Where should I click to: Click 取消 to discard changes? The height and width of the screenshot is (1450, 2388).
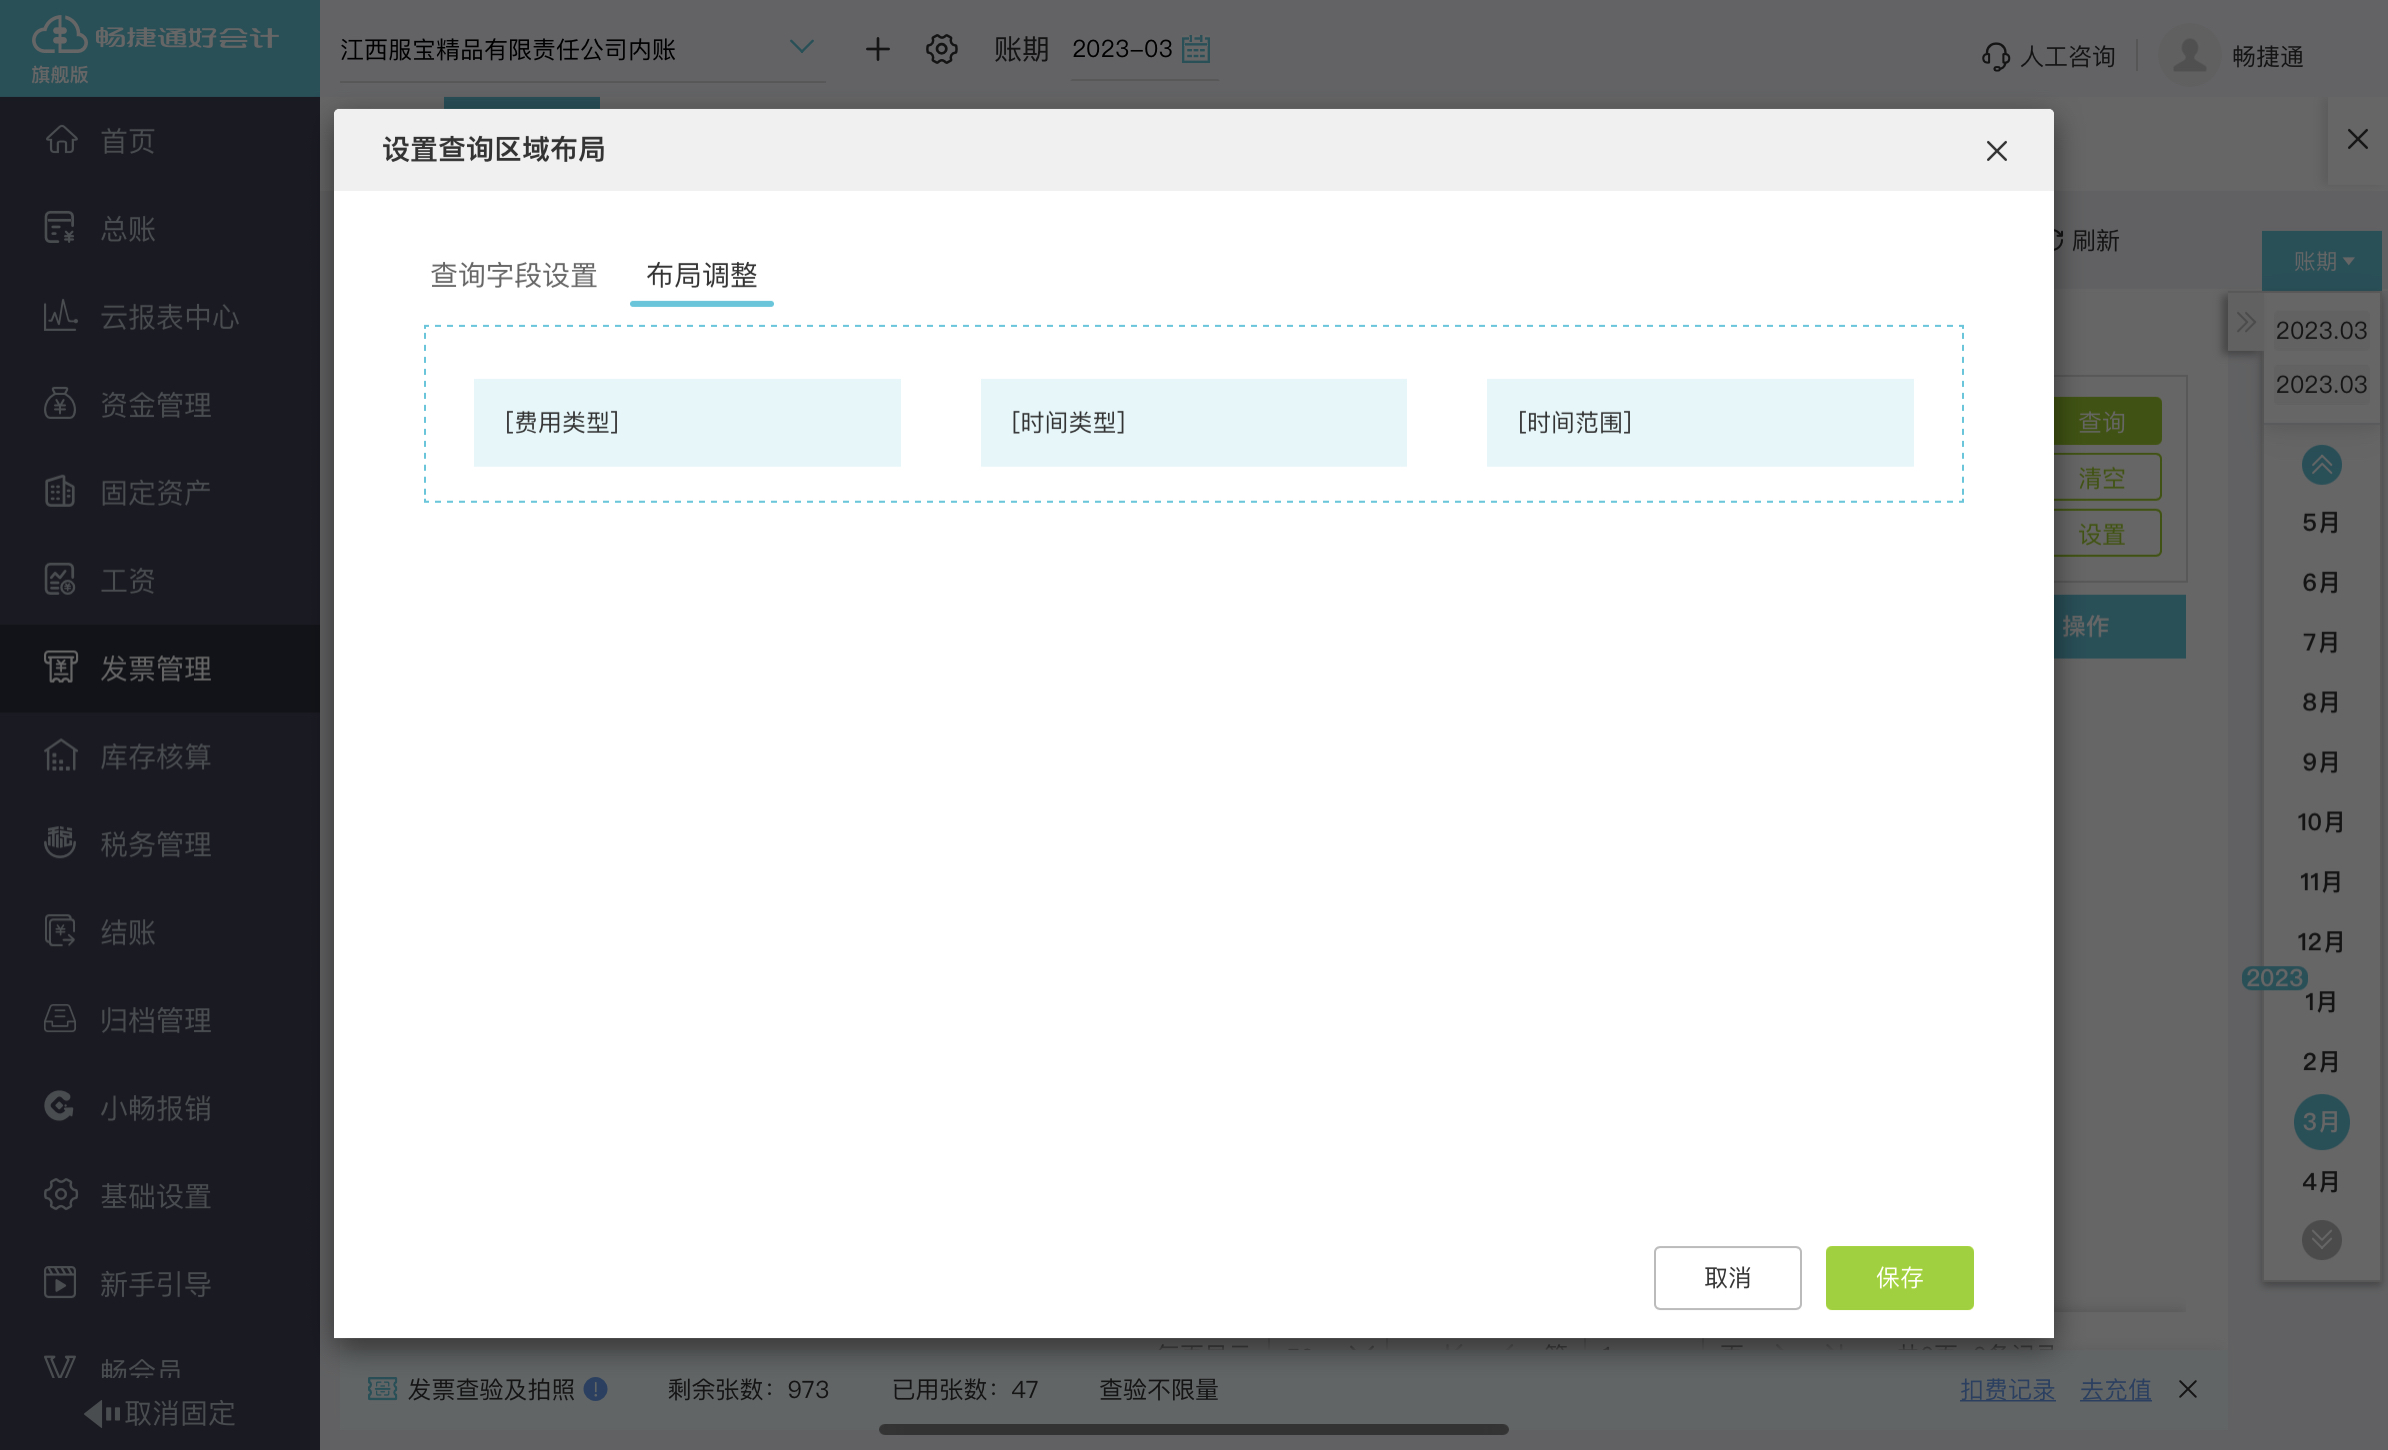[1726, 1278]
